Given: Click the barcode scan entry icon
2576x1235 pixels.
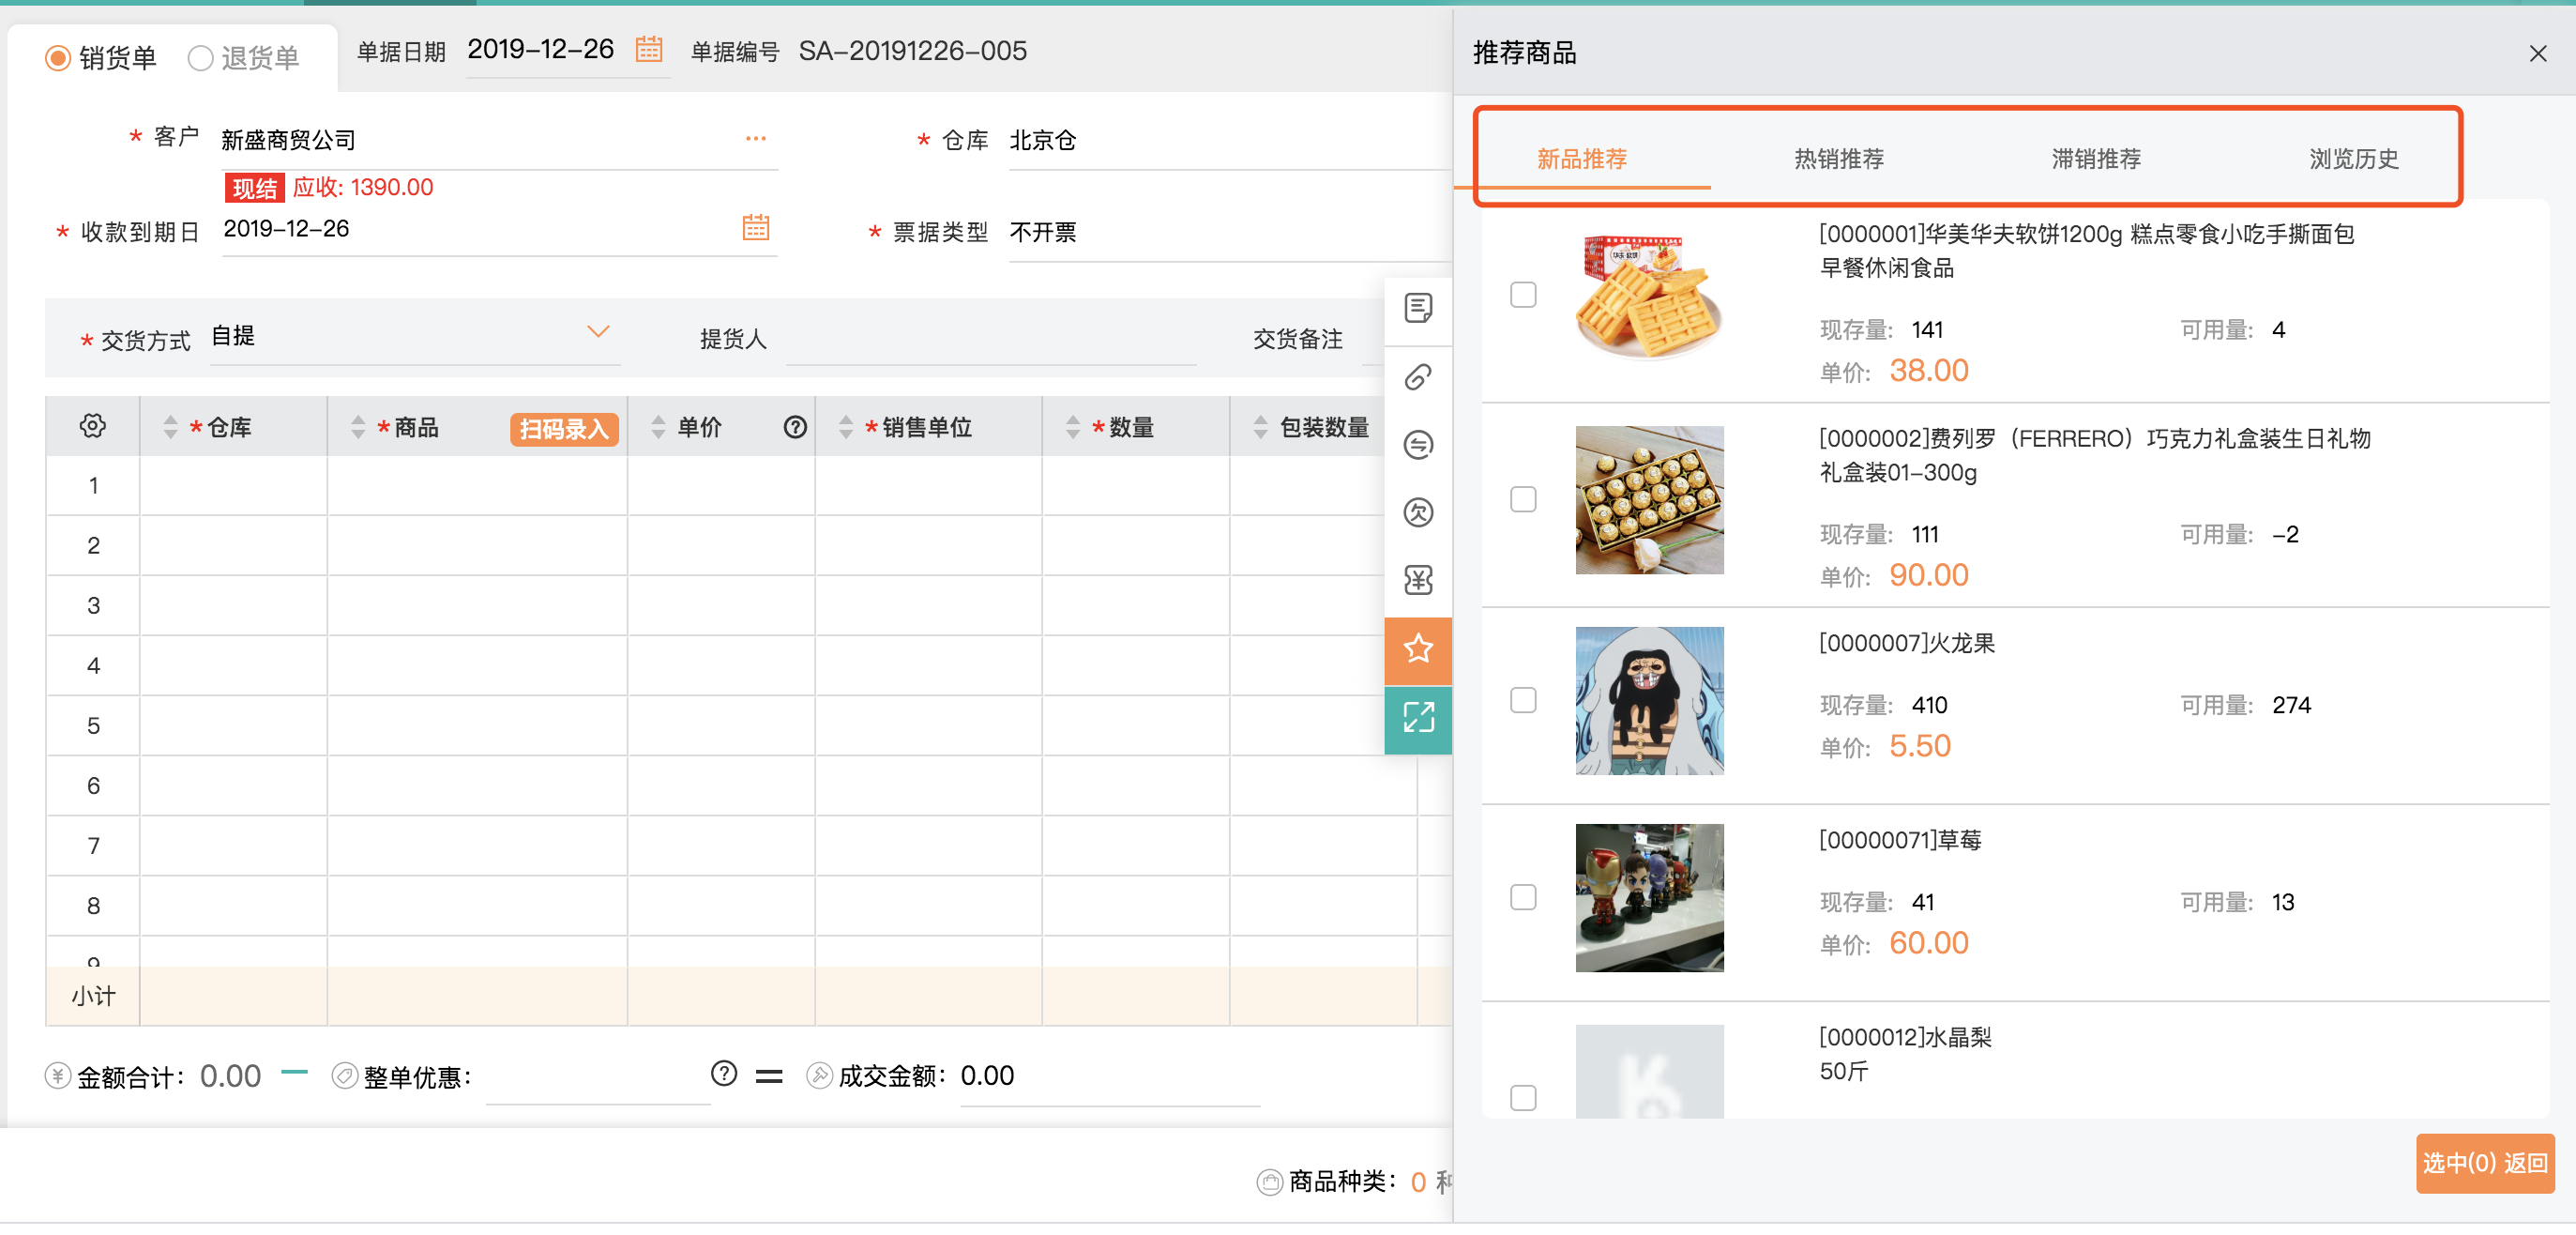Looking at the screenshot, I should click(x=567, y=429).
